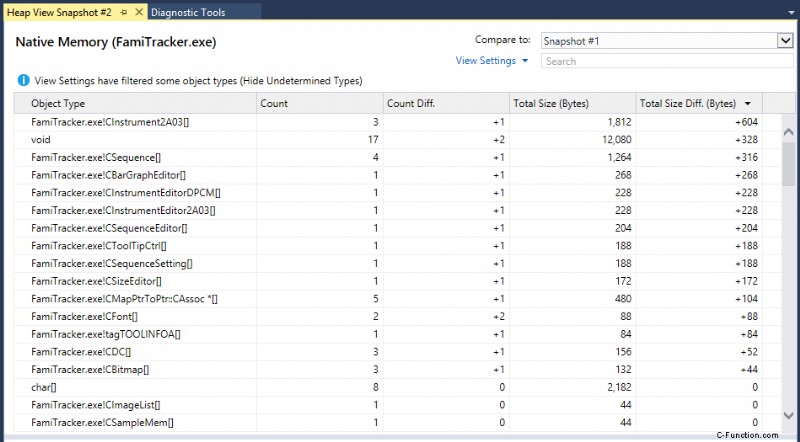The height and width of the screenshot is (442, 800).
Task: Sort by the Count column header
Action: click(274, 103)
